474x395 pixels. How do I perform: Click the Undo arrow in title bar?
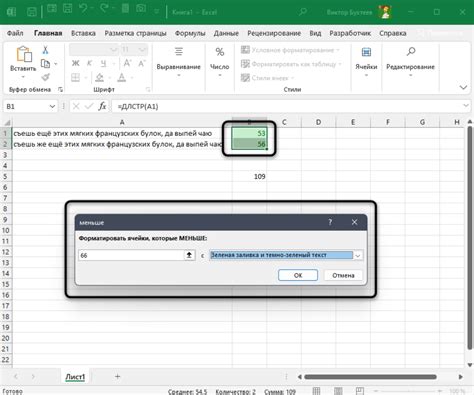point(83,9)
